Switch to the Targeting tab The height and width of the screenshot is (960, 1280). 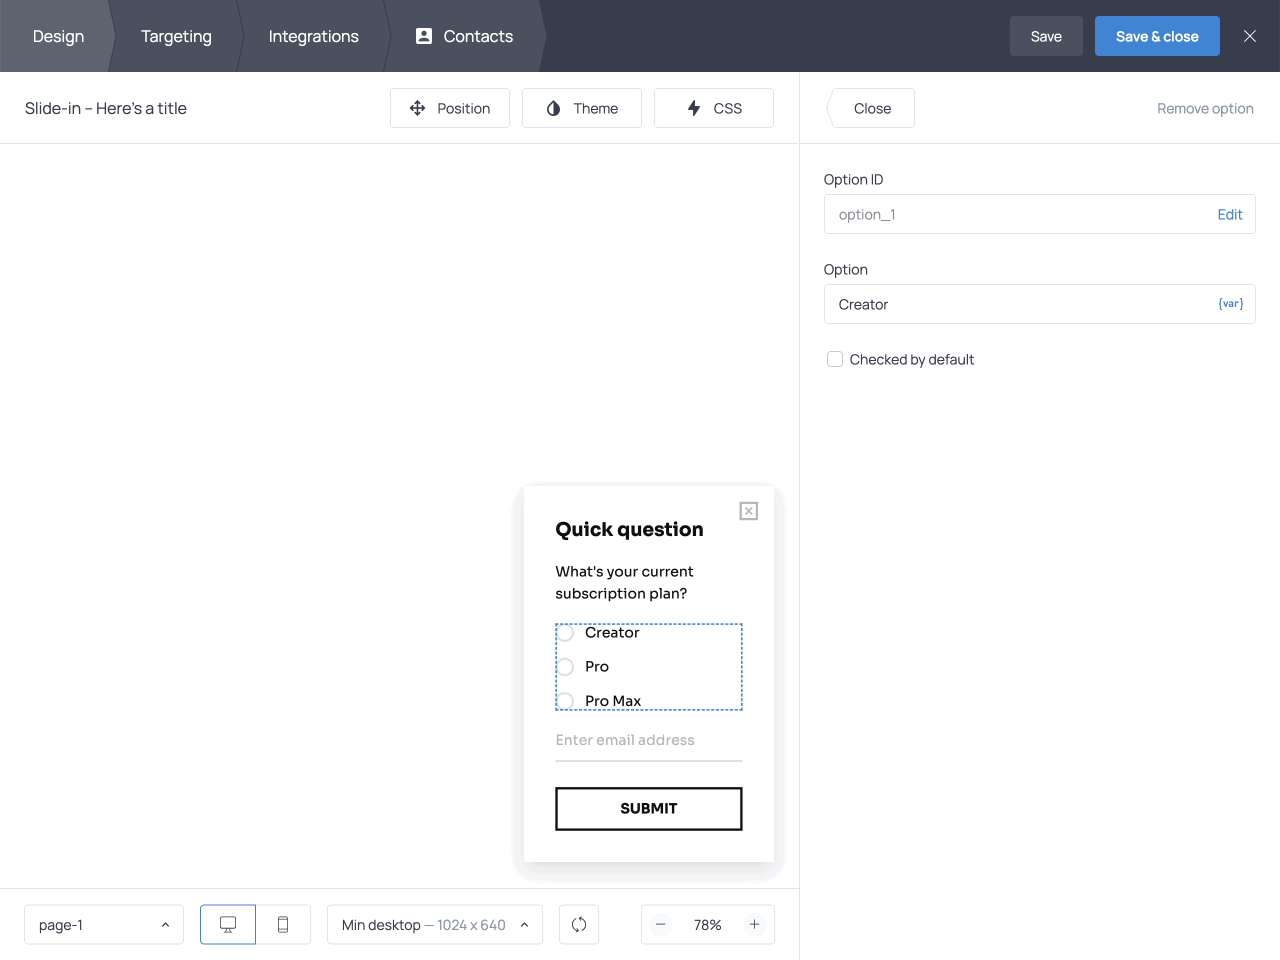176,36
